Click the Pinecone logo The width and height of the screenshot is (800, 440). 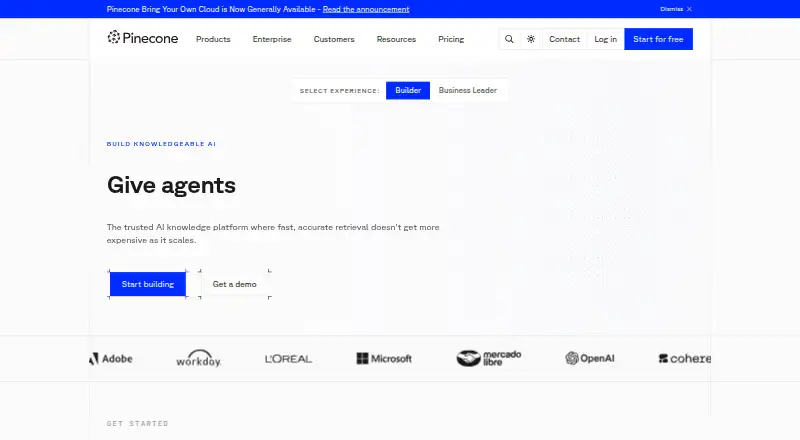click(142, 38)
